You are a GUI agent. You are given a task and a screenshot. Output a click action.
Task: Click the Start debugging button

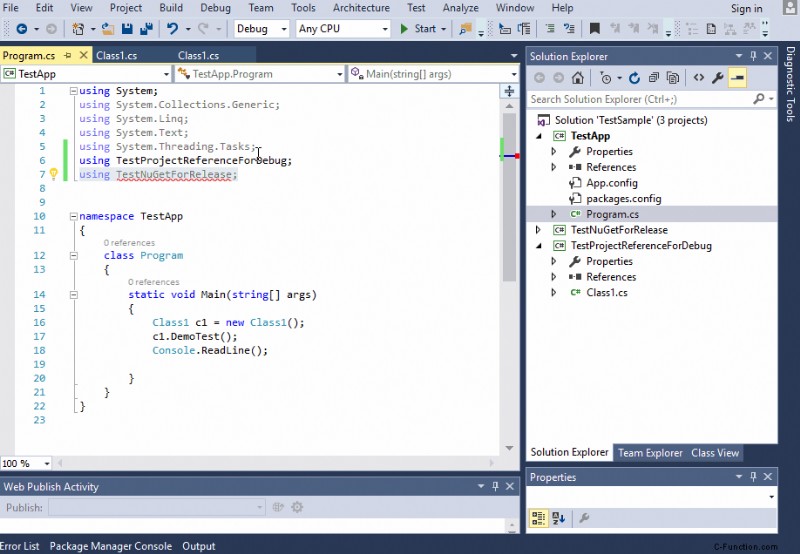[x=419, y=29]
